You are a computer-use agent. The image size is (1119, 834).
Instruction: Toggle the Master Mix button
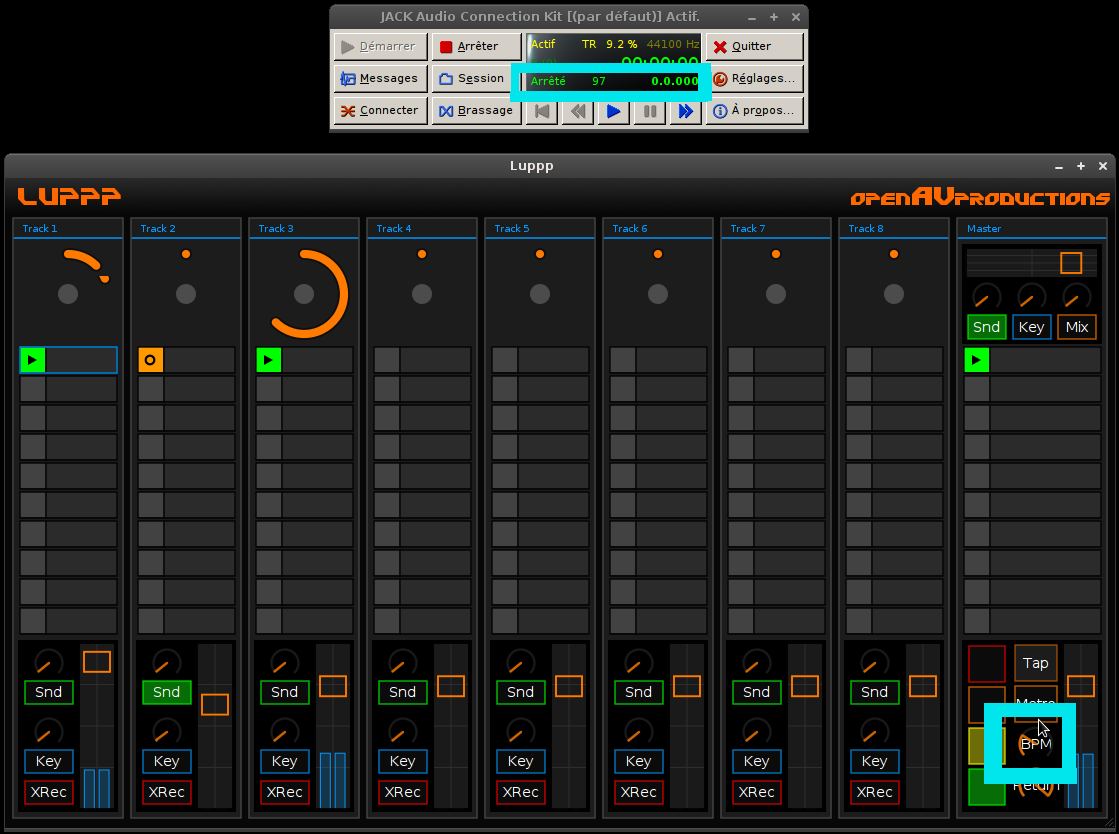(1077, 327)
